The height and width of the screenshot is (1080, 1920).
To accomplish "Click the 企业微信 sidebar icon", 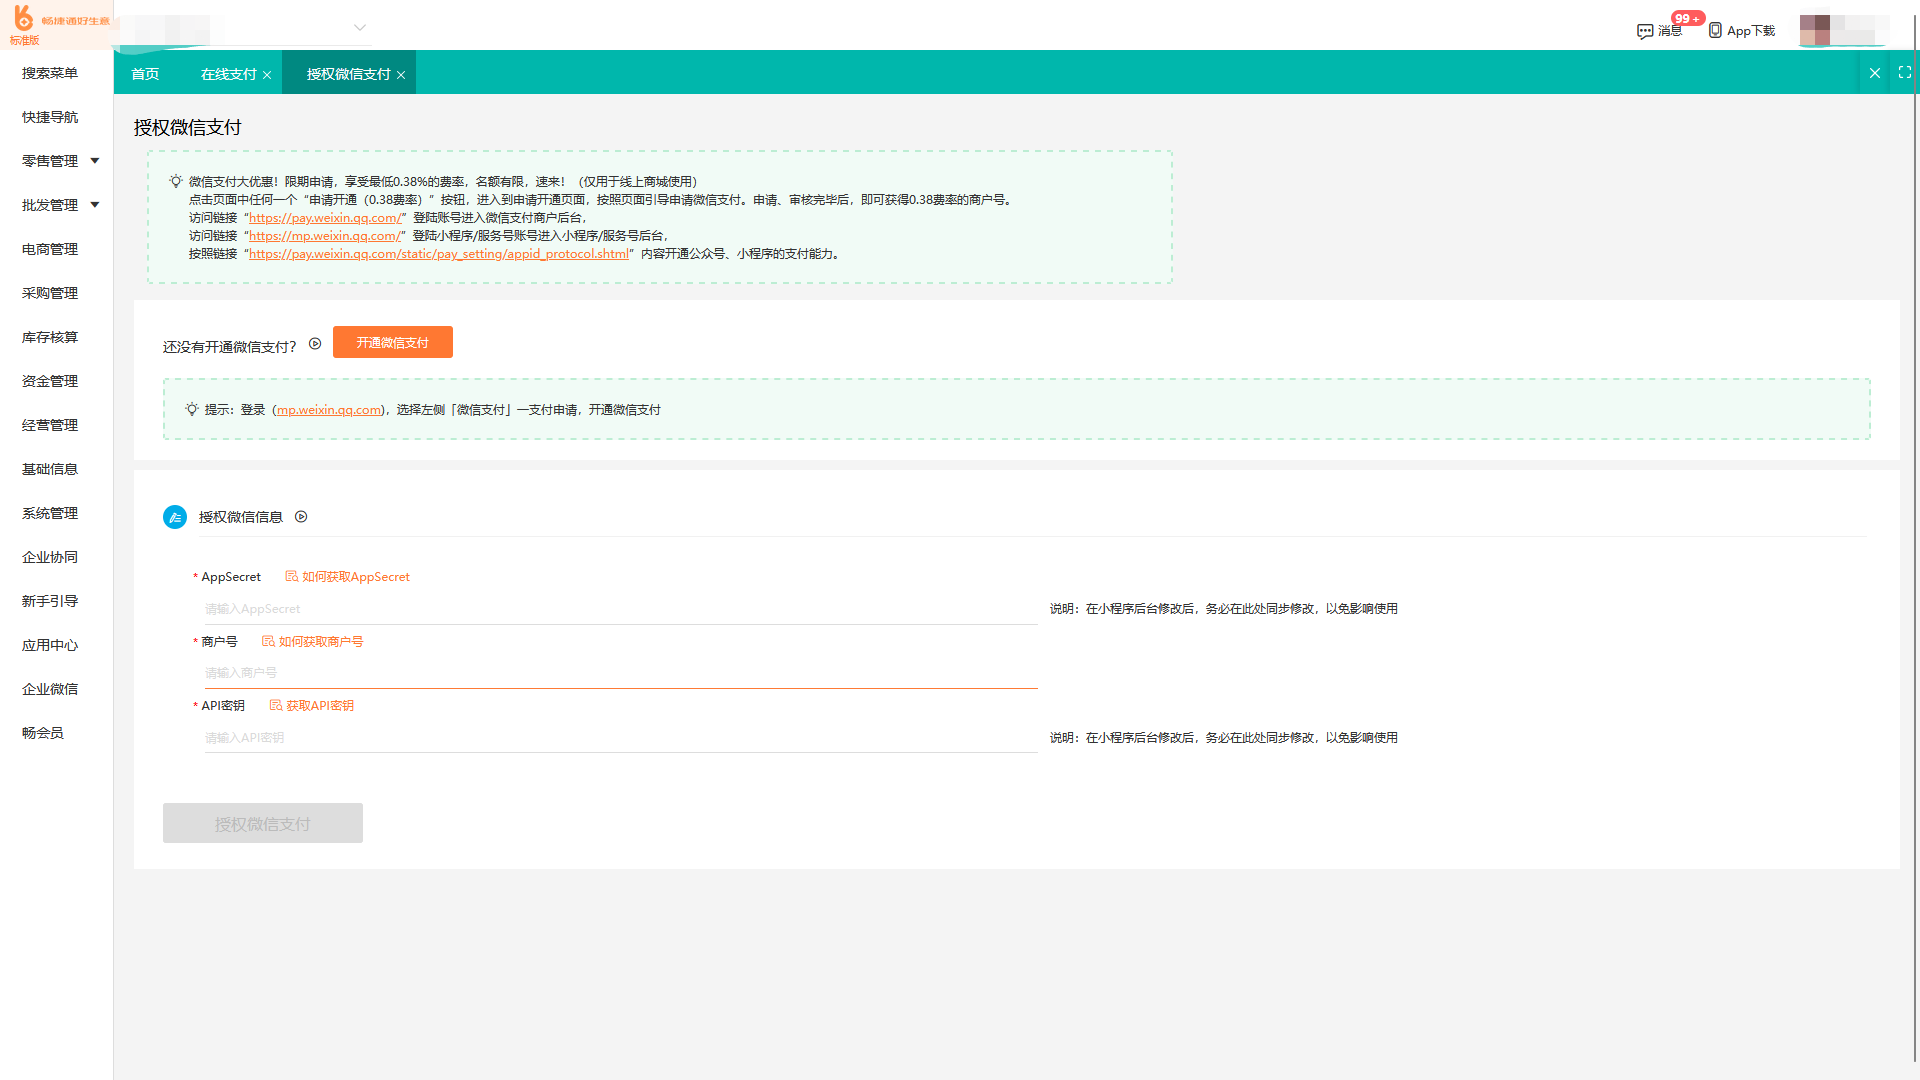I will [50, 688].
